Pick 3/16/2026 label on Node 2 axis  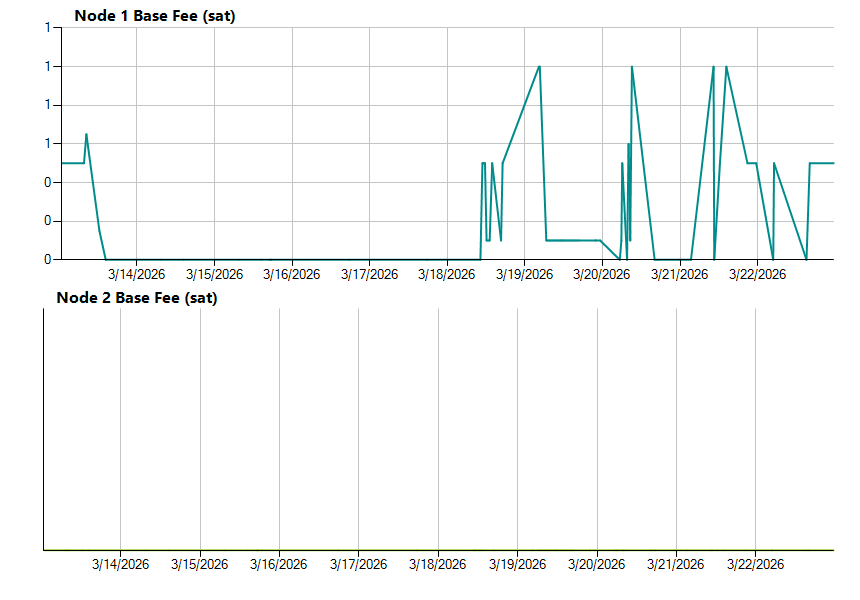pyautogui.click(x=279, y=564)
